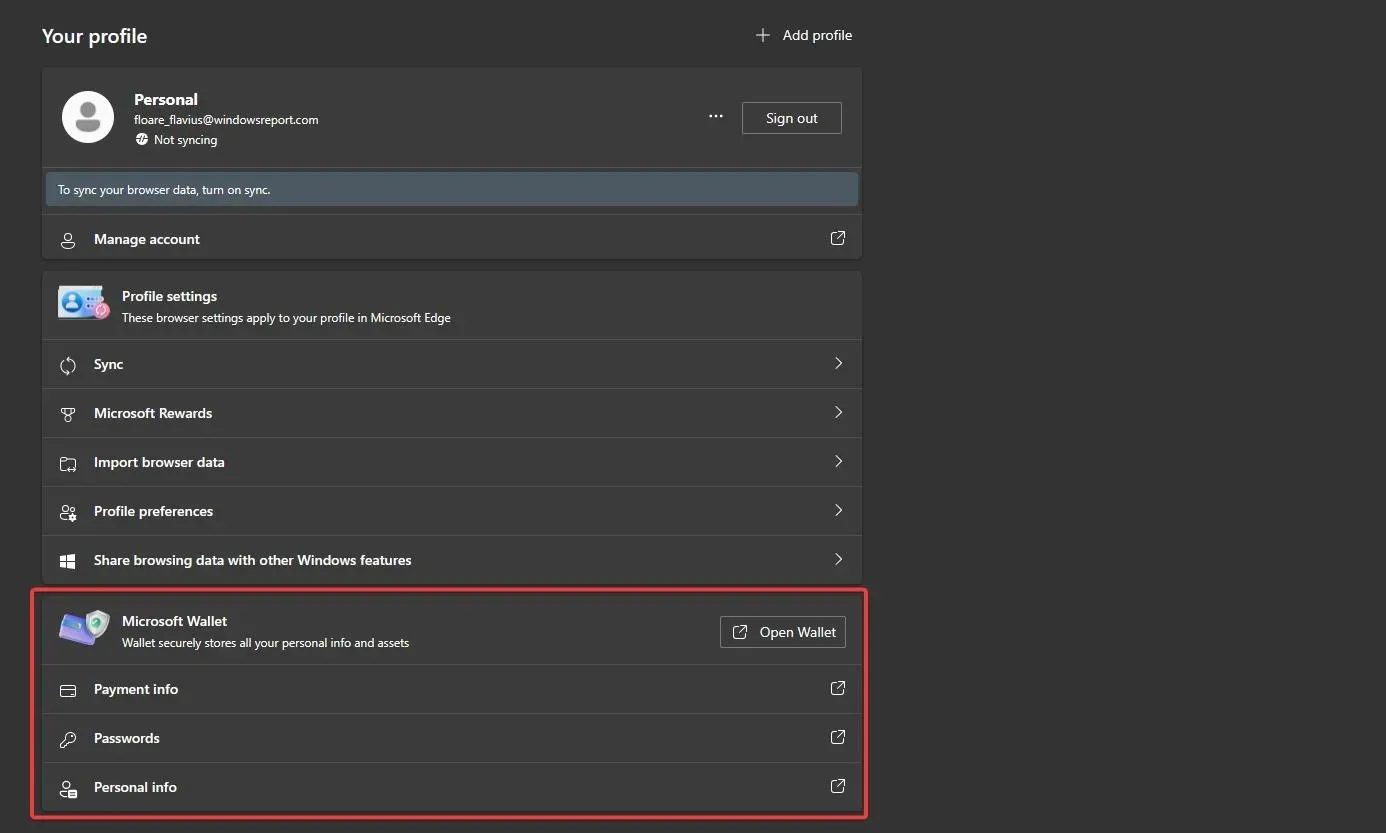Click the profile email address text
Screen dimensions: 1386x833
coord(226,120)
